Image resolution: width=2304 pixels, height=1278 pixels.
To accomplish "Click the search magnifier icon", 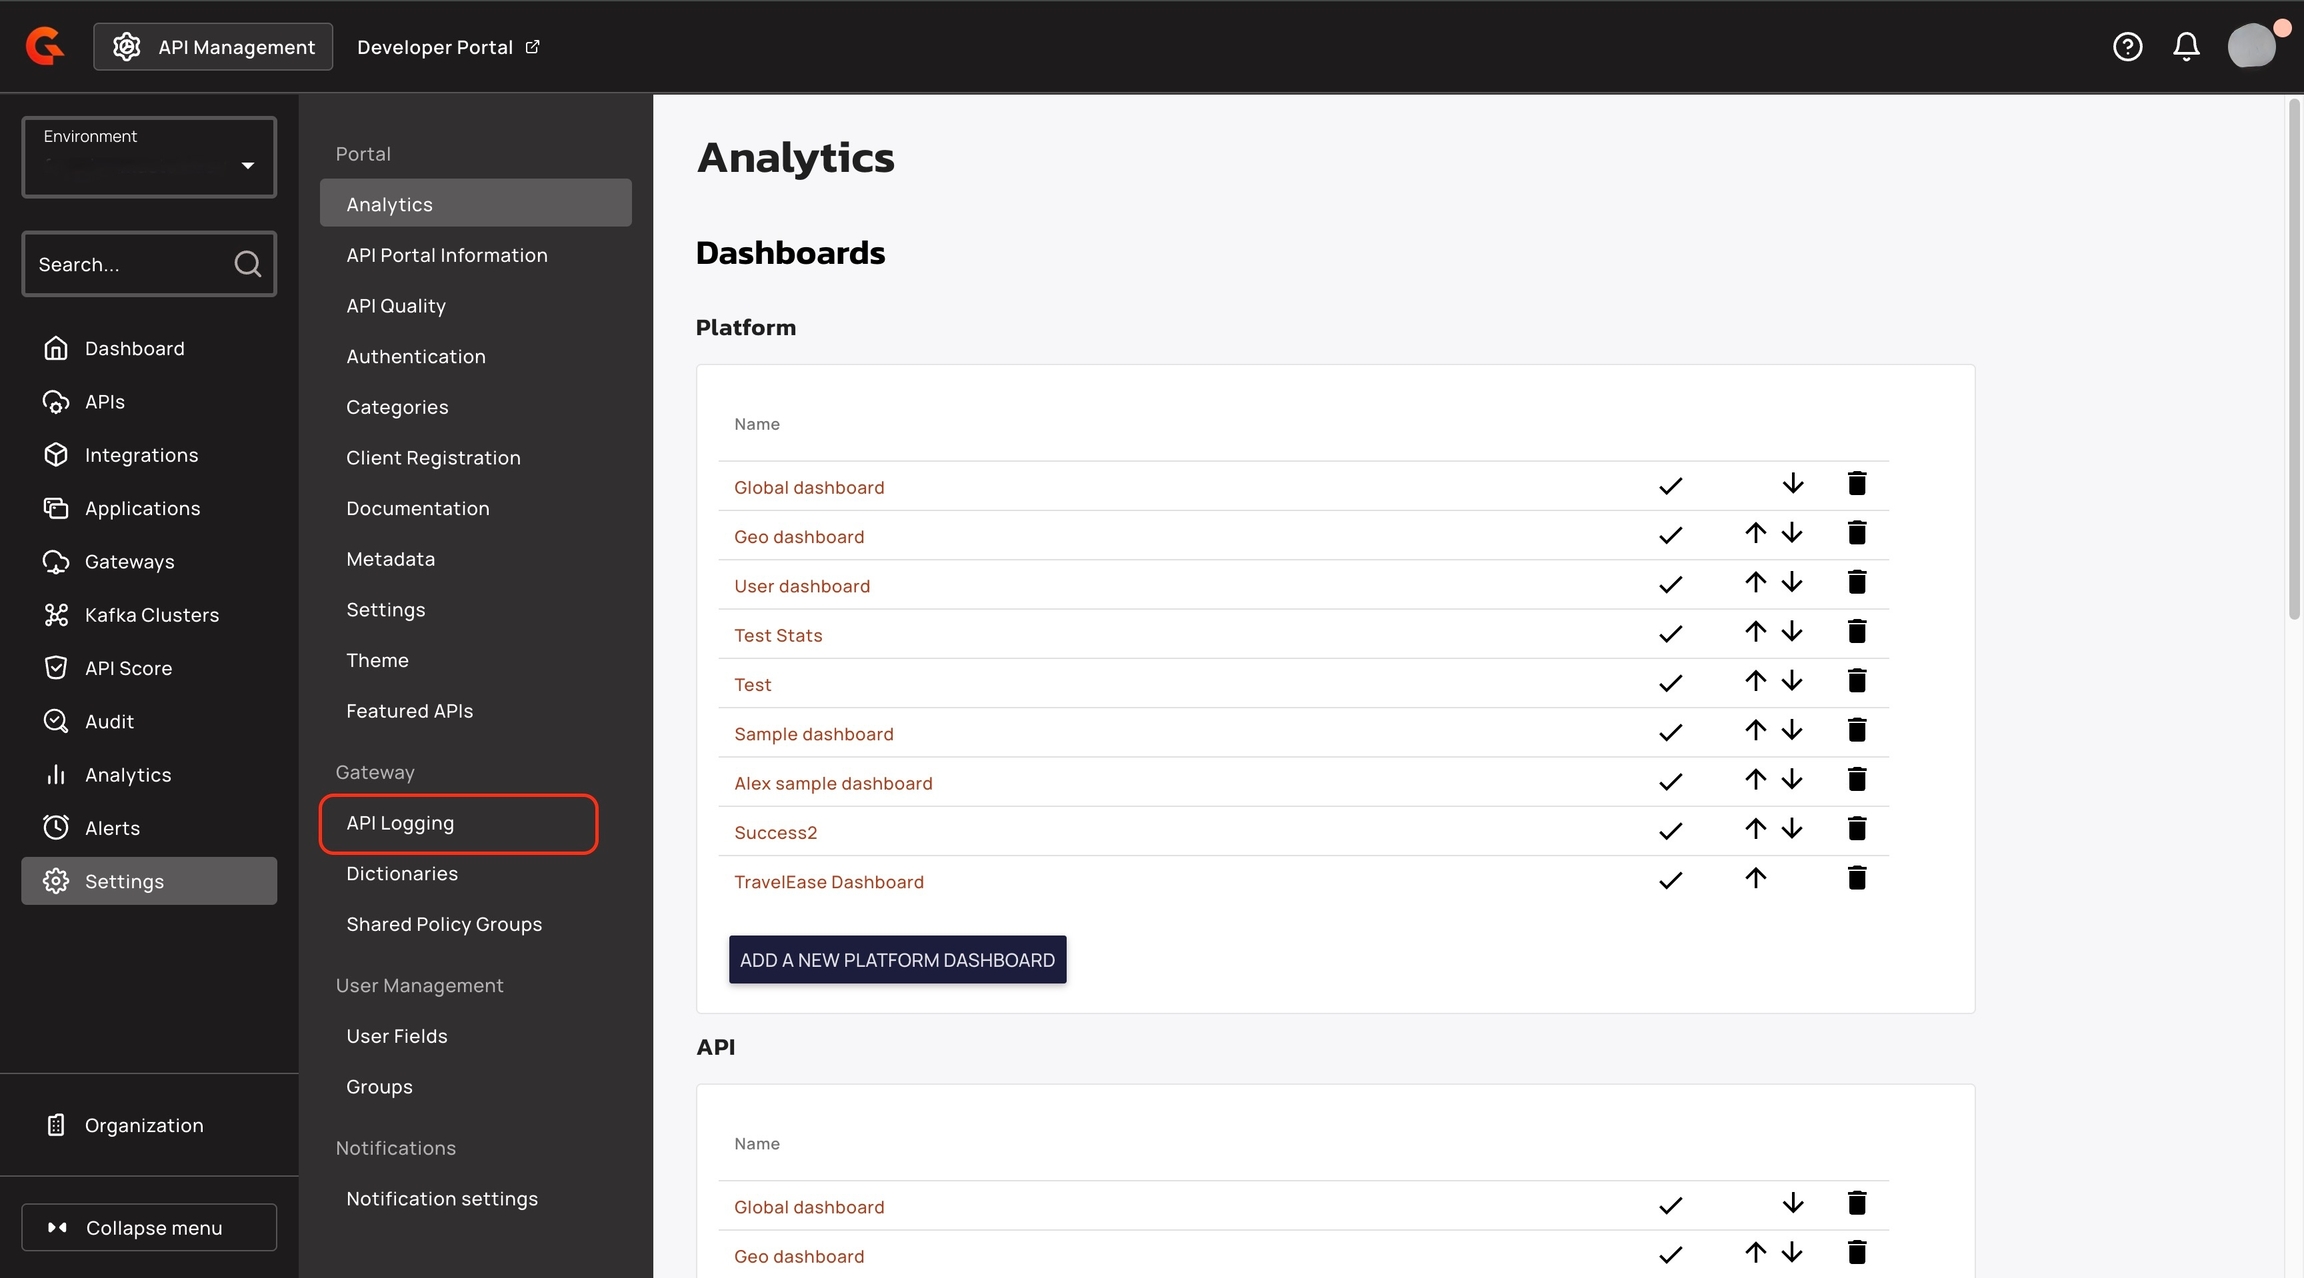I will (x=247, y=264).
